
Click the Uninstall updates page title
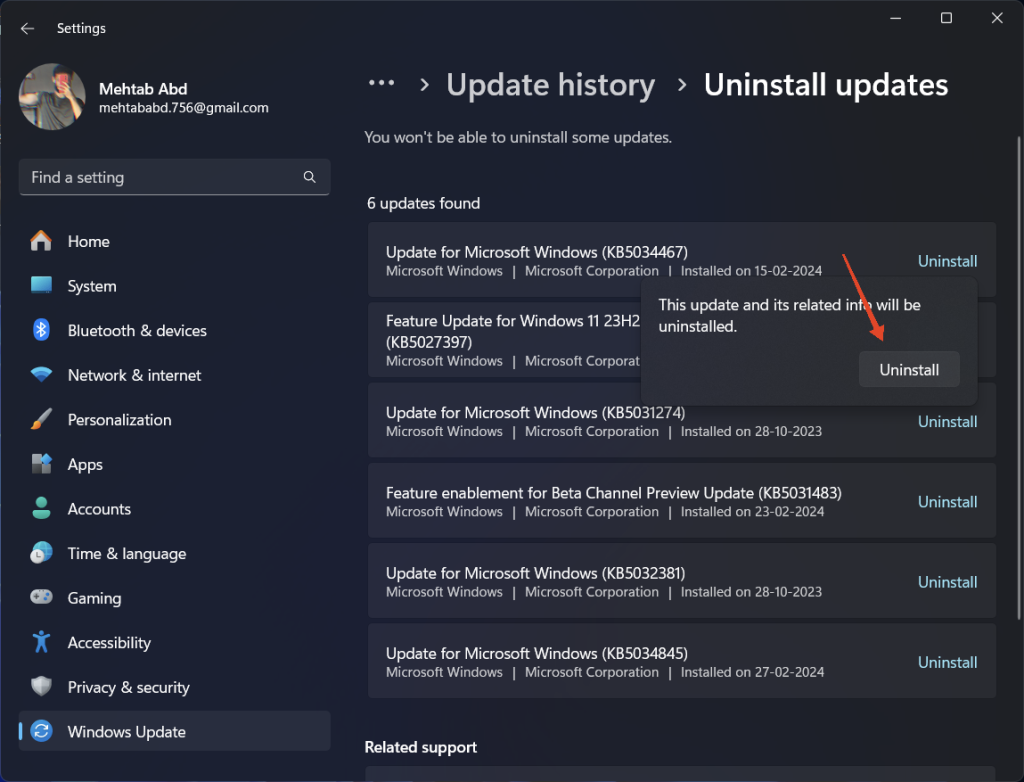825,85
